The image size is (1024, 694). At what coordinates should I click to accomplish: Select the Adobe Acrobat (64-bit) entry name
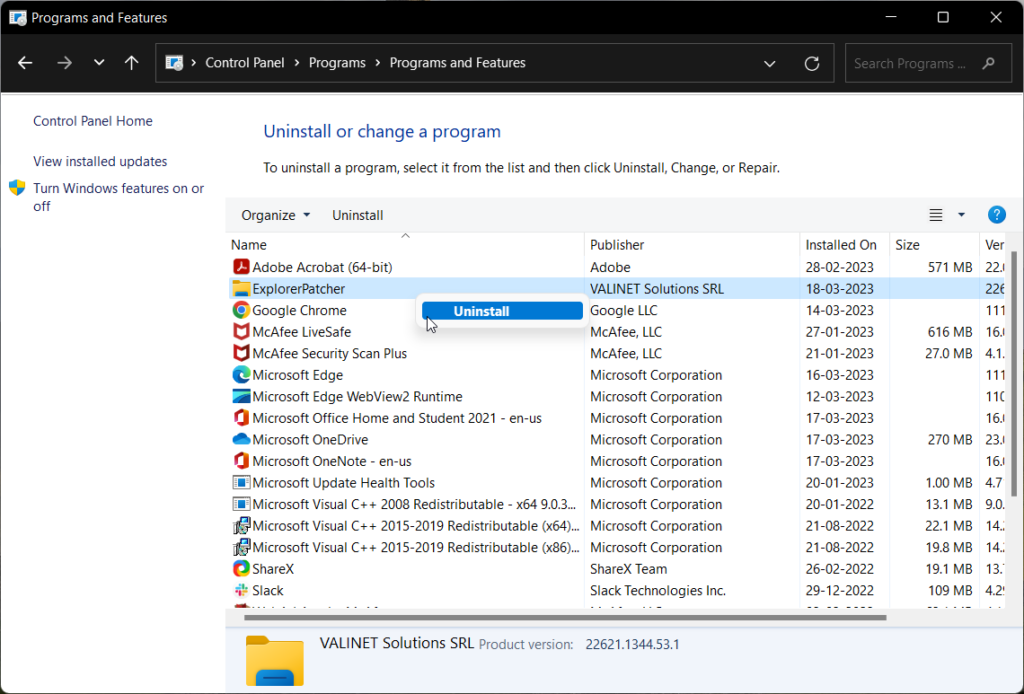(322, 267)
